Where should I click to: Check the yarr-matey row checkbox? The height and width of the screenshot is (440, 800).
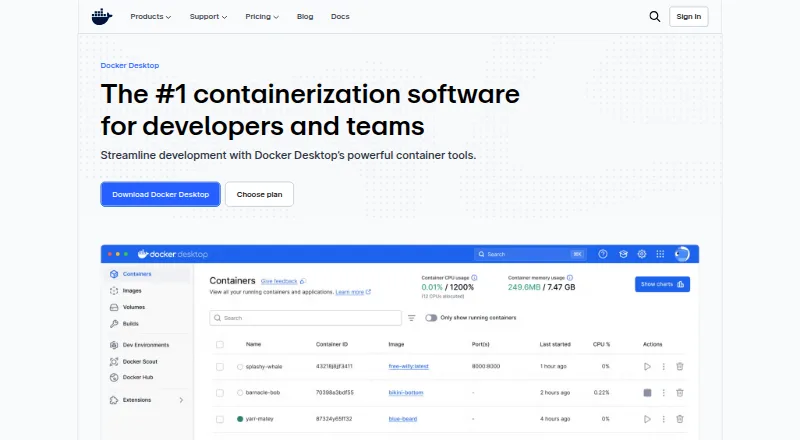pos(220,419)
